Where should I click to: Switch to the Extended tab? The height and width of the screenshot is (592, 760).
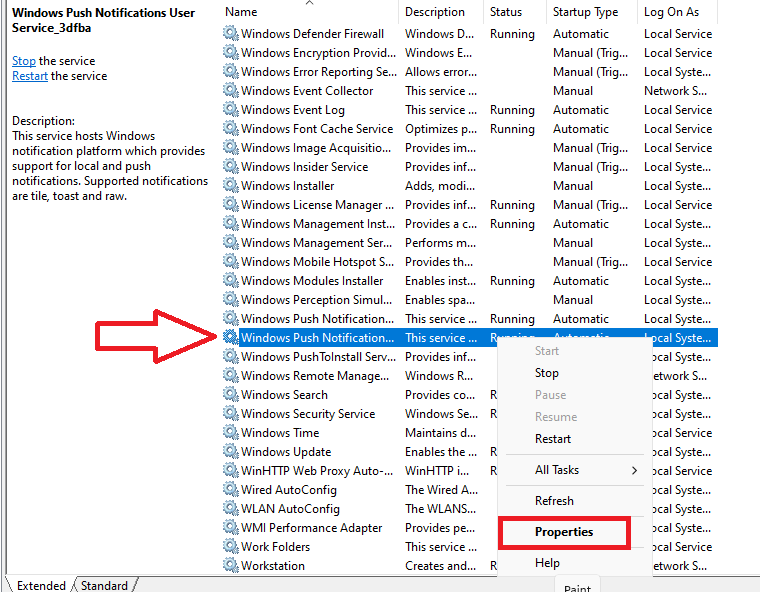[41, 585]
